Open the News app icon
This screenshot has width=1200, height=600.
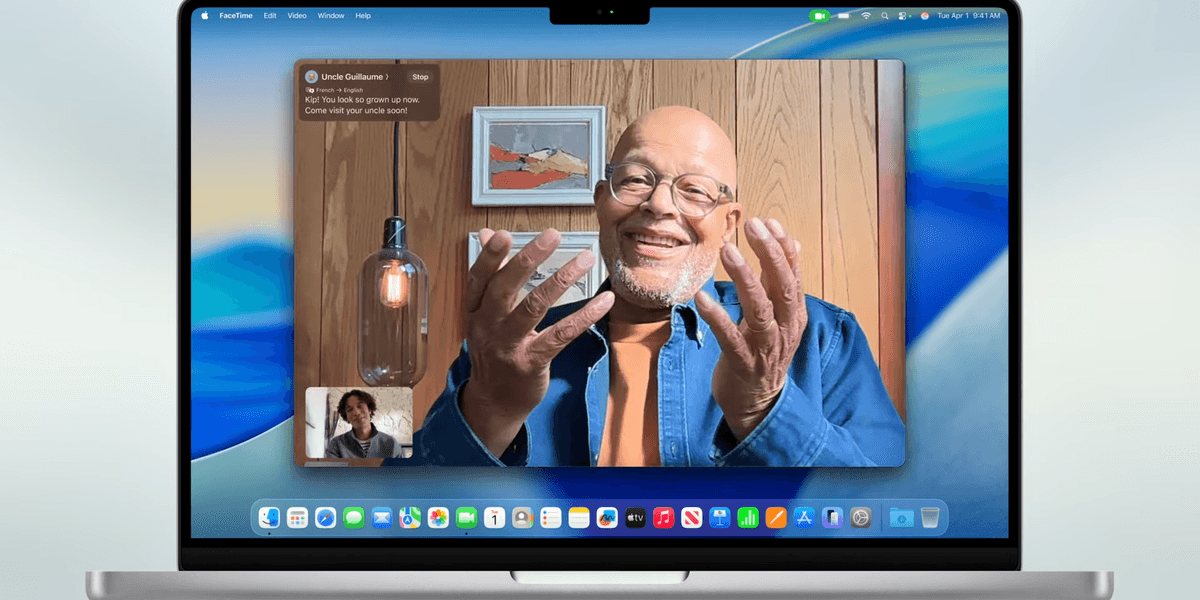coord(691,517)
